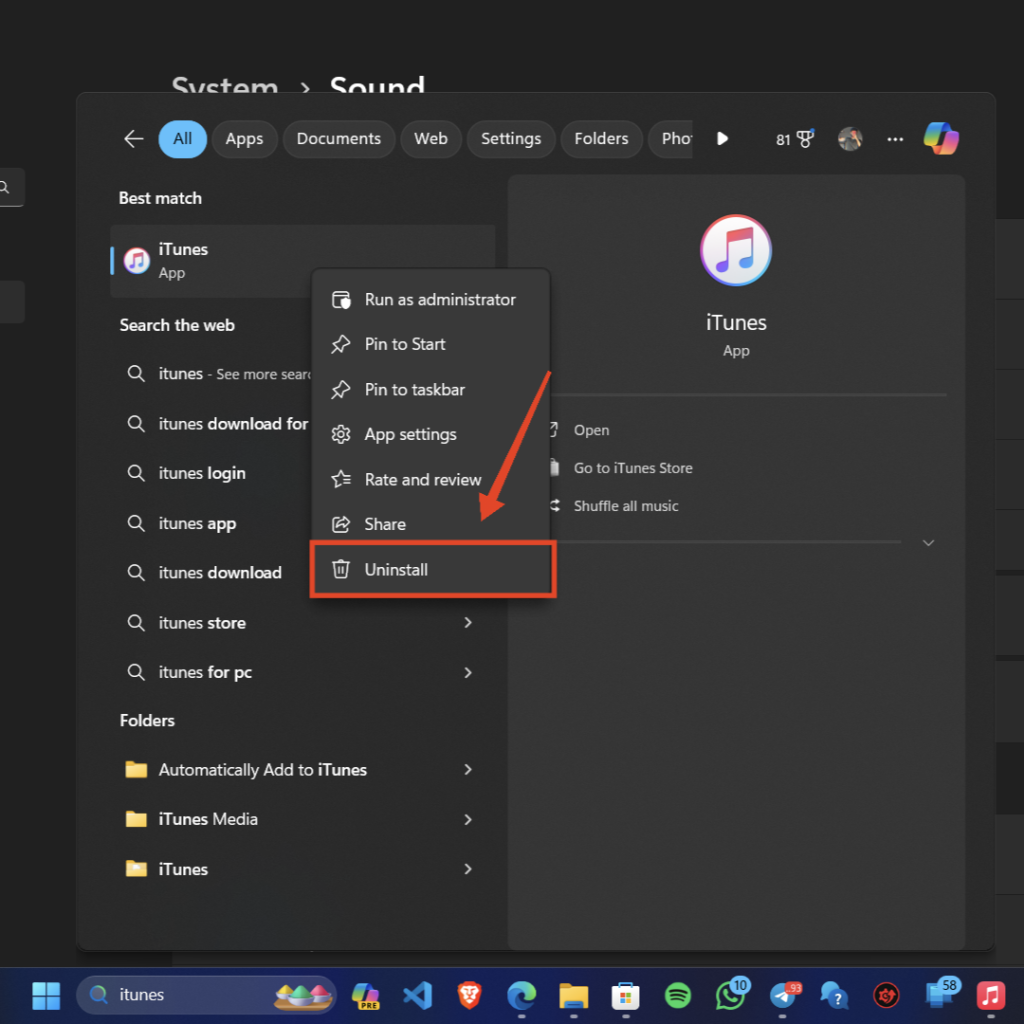Switch to the Settings filter tab
1024x1024 pixels.
[x=511, y=138]
